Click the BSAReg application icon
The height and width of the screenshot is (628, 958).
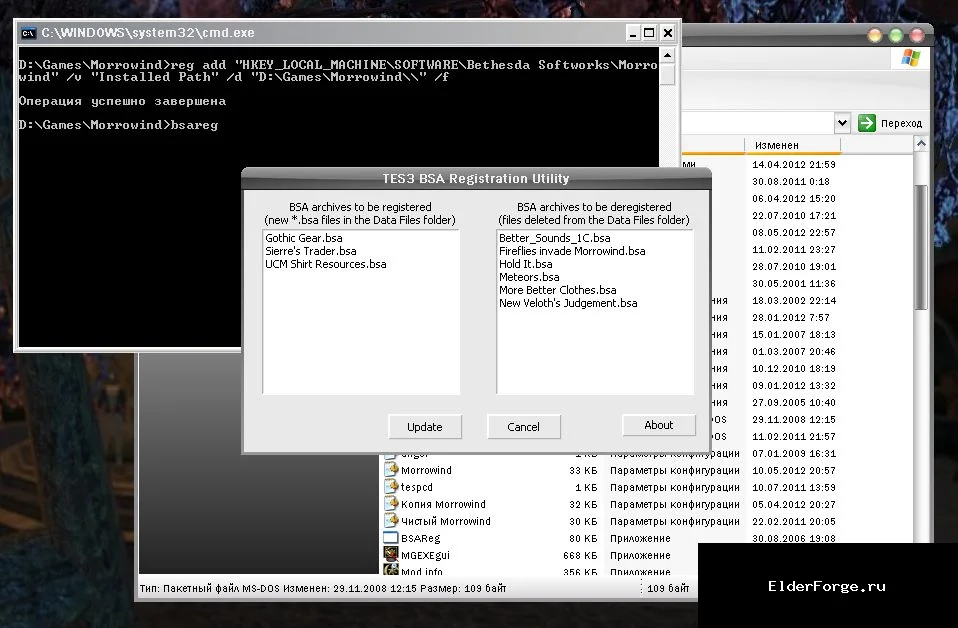[x=391, y=538]
